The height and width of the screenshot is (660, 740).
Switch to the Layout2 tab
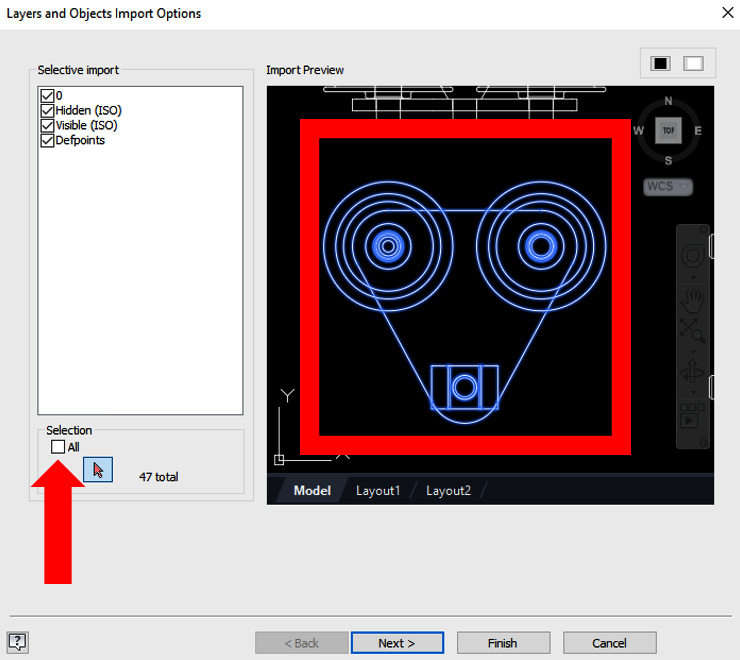coord(448,491)
